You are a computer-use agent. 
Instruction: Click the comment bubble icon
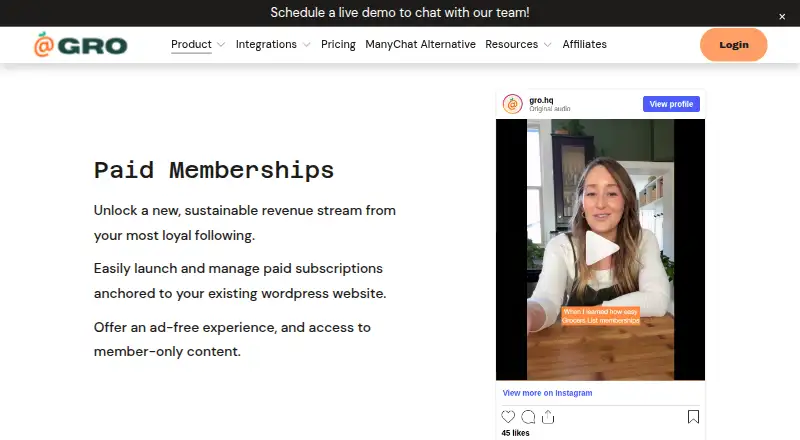point(528,417)
